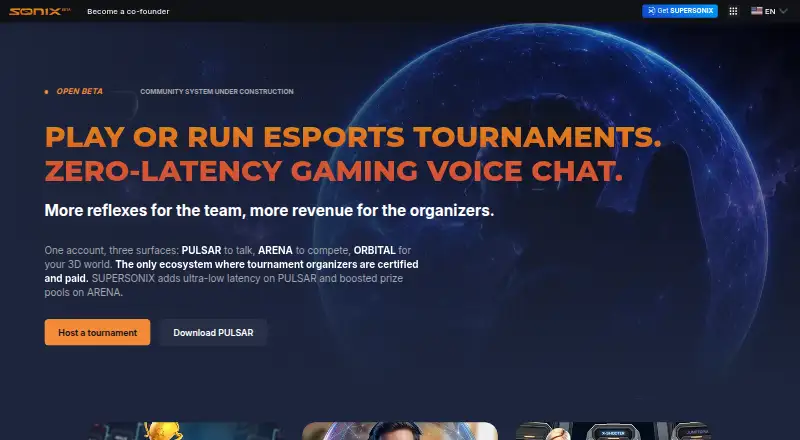This screenshot has width=800, height=440.
Task: Open the apps grid menu icon
Action: pyautogui.click(x=733, y=11)
